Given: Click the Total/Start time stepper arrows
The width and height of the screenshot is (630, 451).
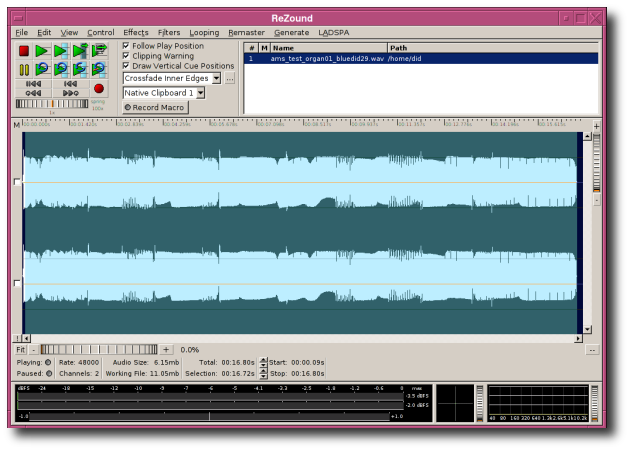Looking at the screenshot, I should (263, 362).
